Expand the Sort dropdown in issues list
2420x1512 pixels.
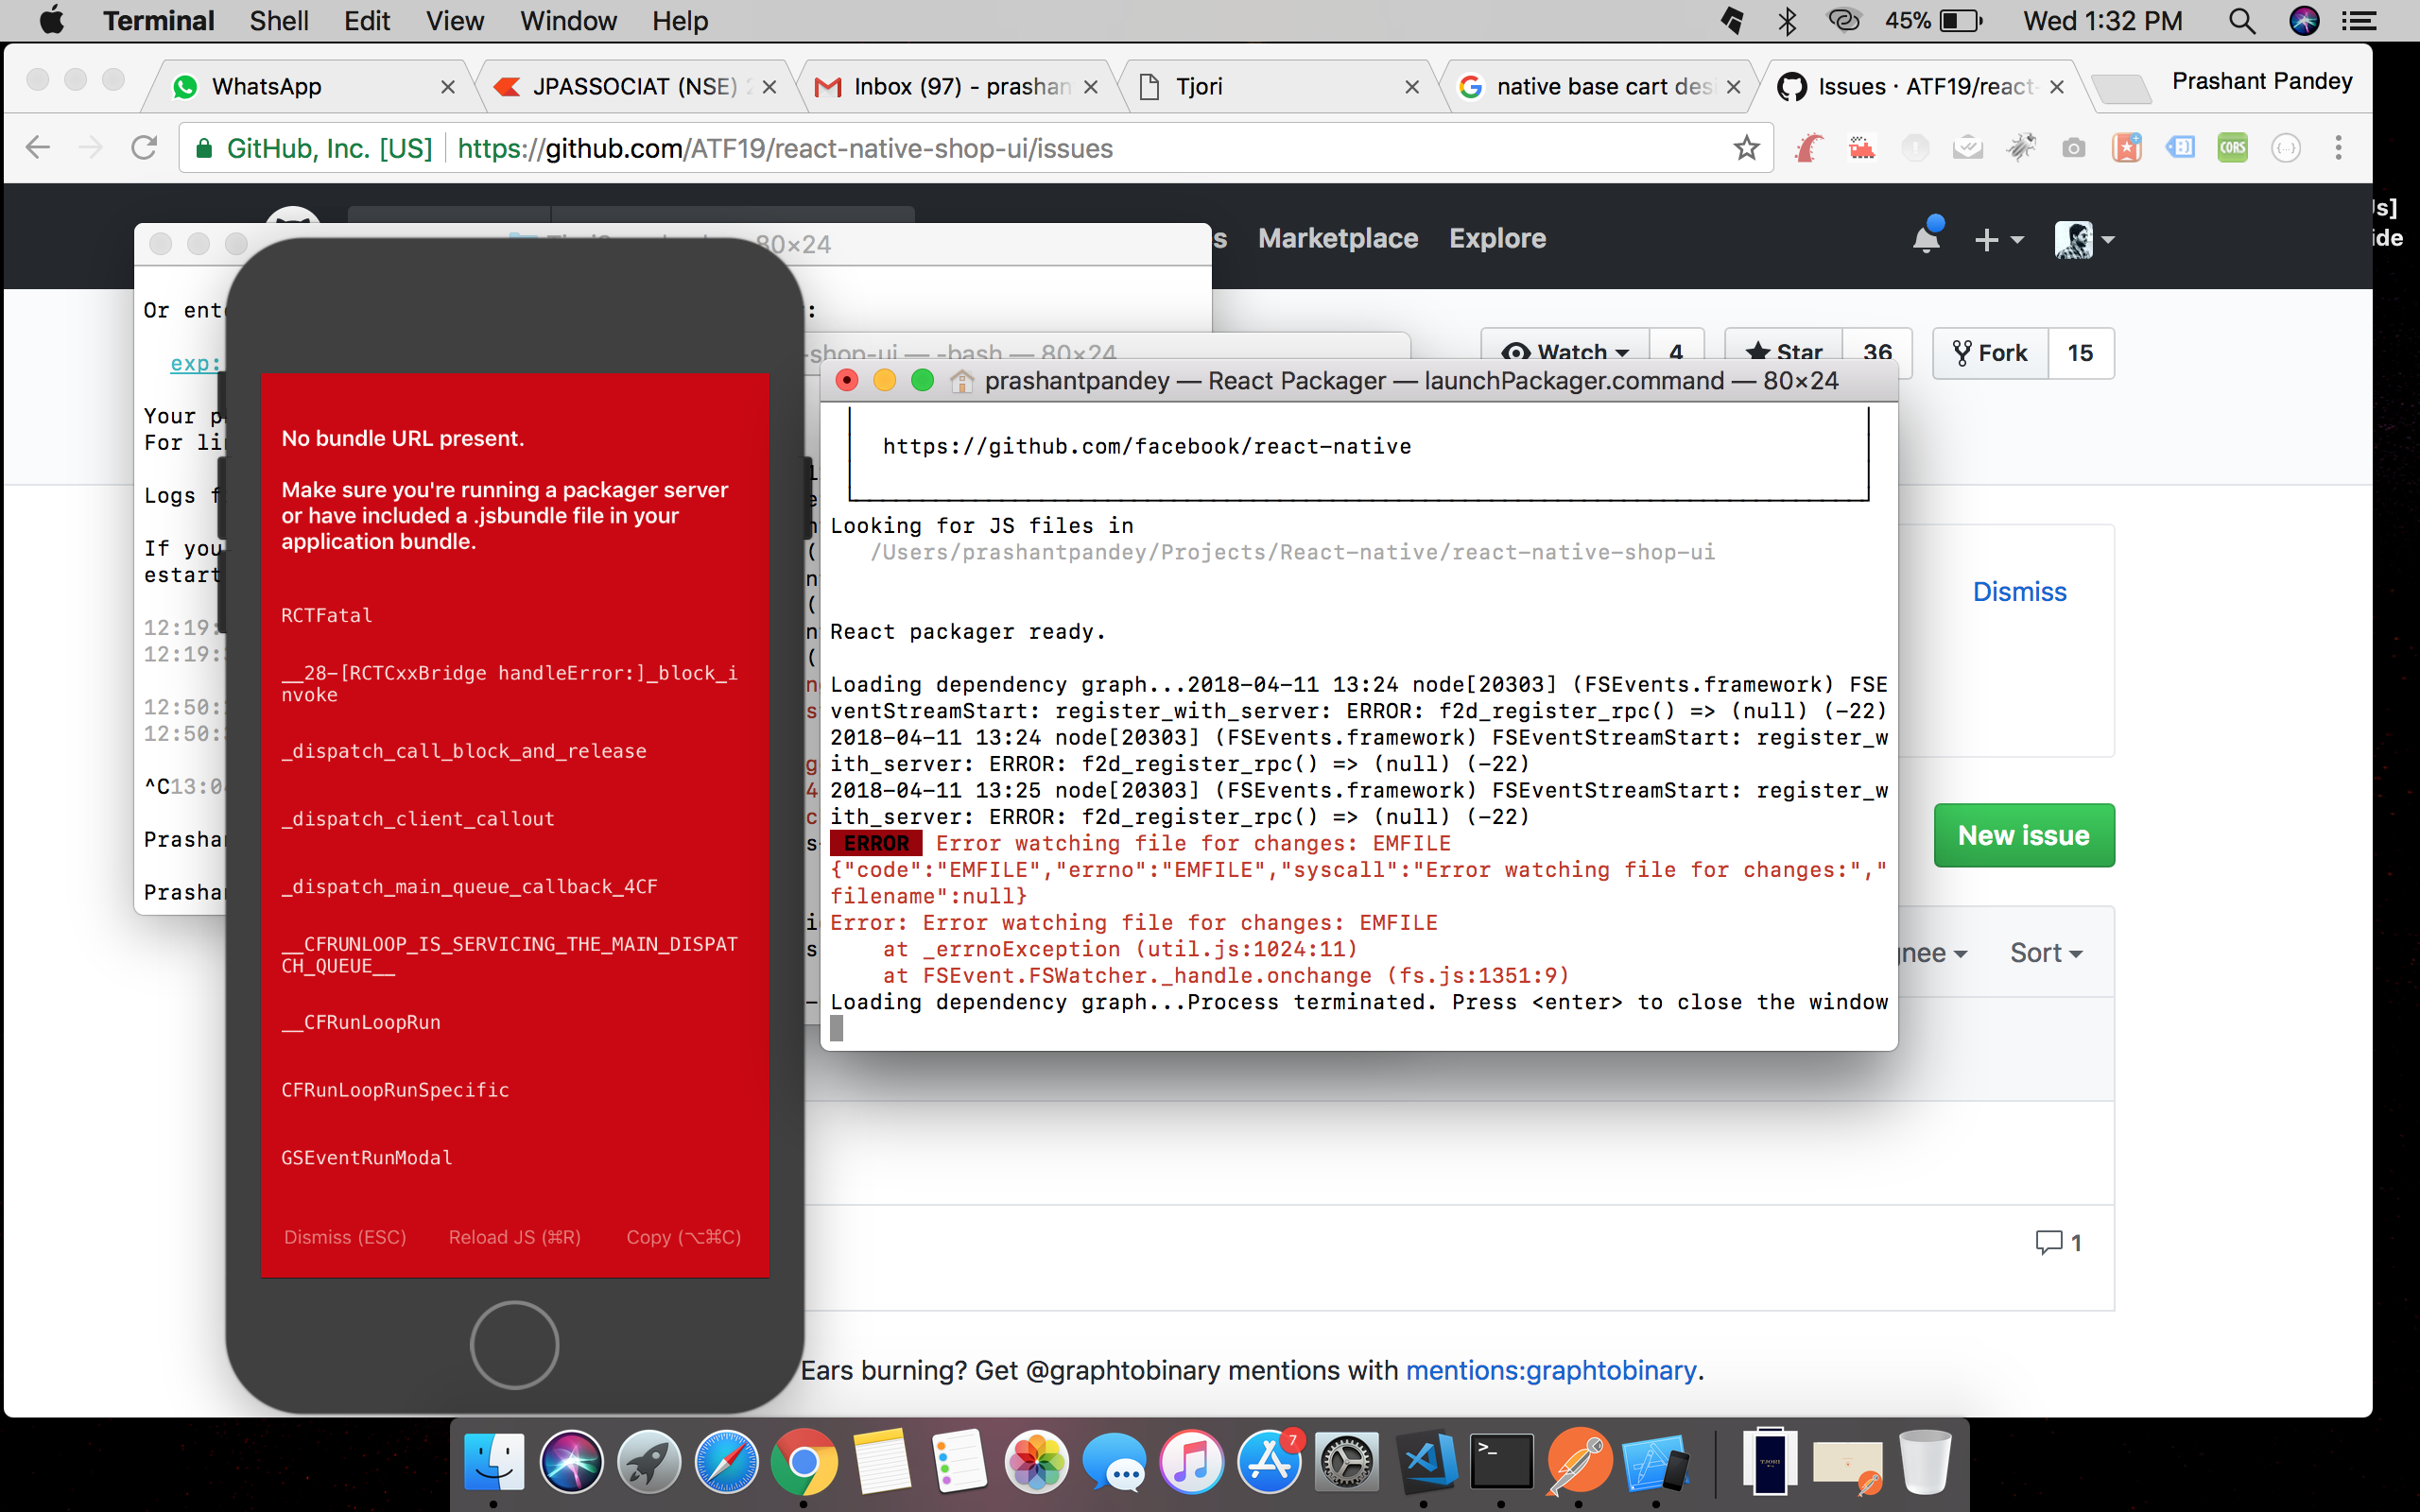2048,951
